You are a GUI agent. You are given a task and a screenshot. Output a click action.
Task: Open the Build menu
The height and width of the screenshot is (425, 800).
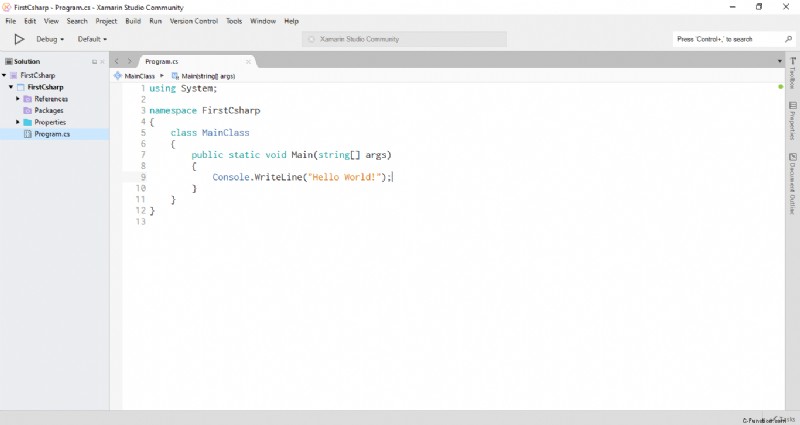tap(133, 21)
